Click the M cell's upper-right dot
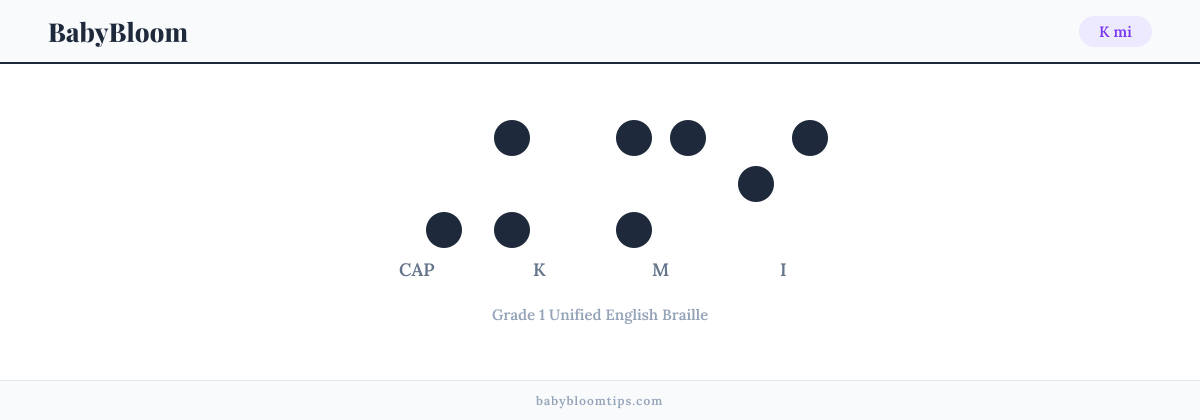 (x=688, y=138)
